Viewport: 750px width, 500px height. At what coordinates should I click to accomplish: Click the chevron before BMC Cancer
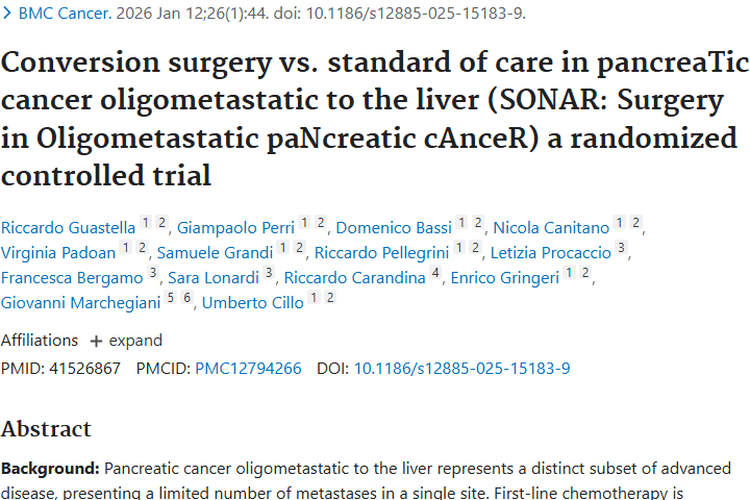pyautogui.click(x=7, y=13)
